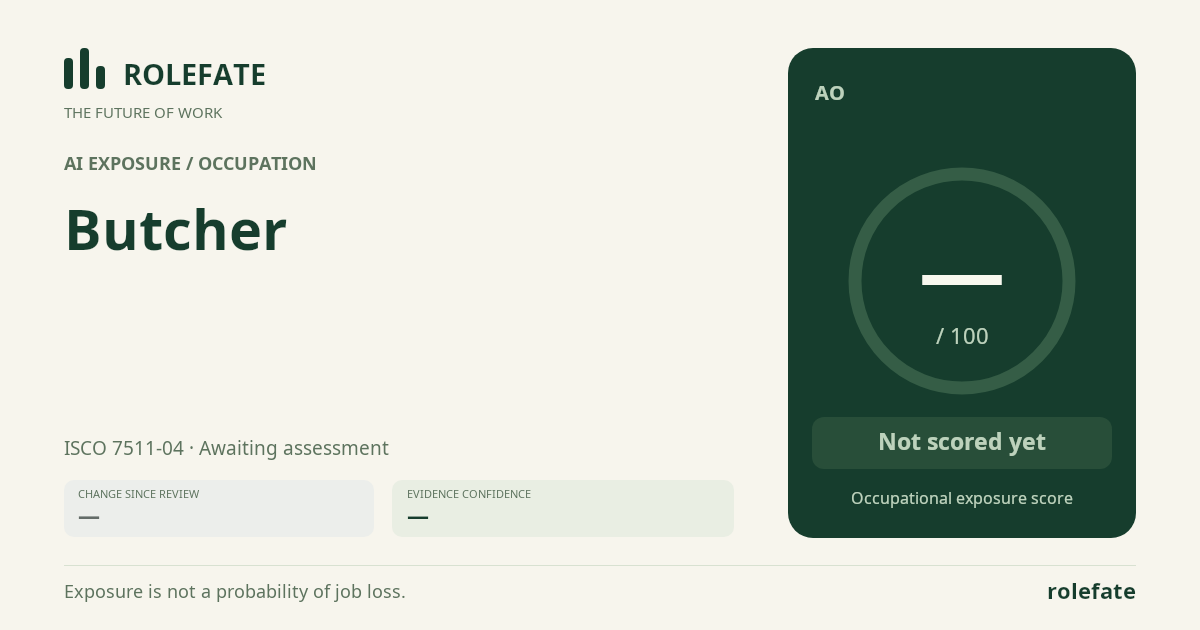Click the ROLEFATE brand name
The image size is (1200, 630).
coord(194,75)
